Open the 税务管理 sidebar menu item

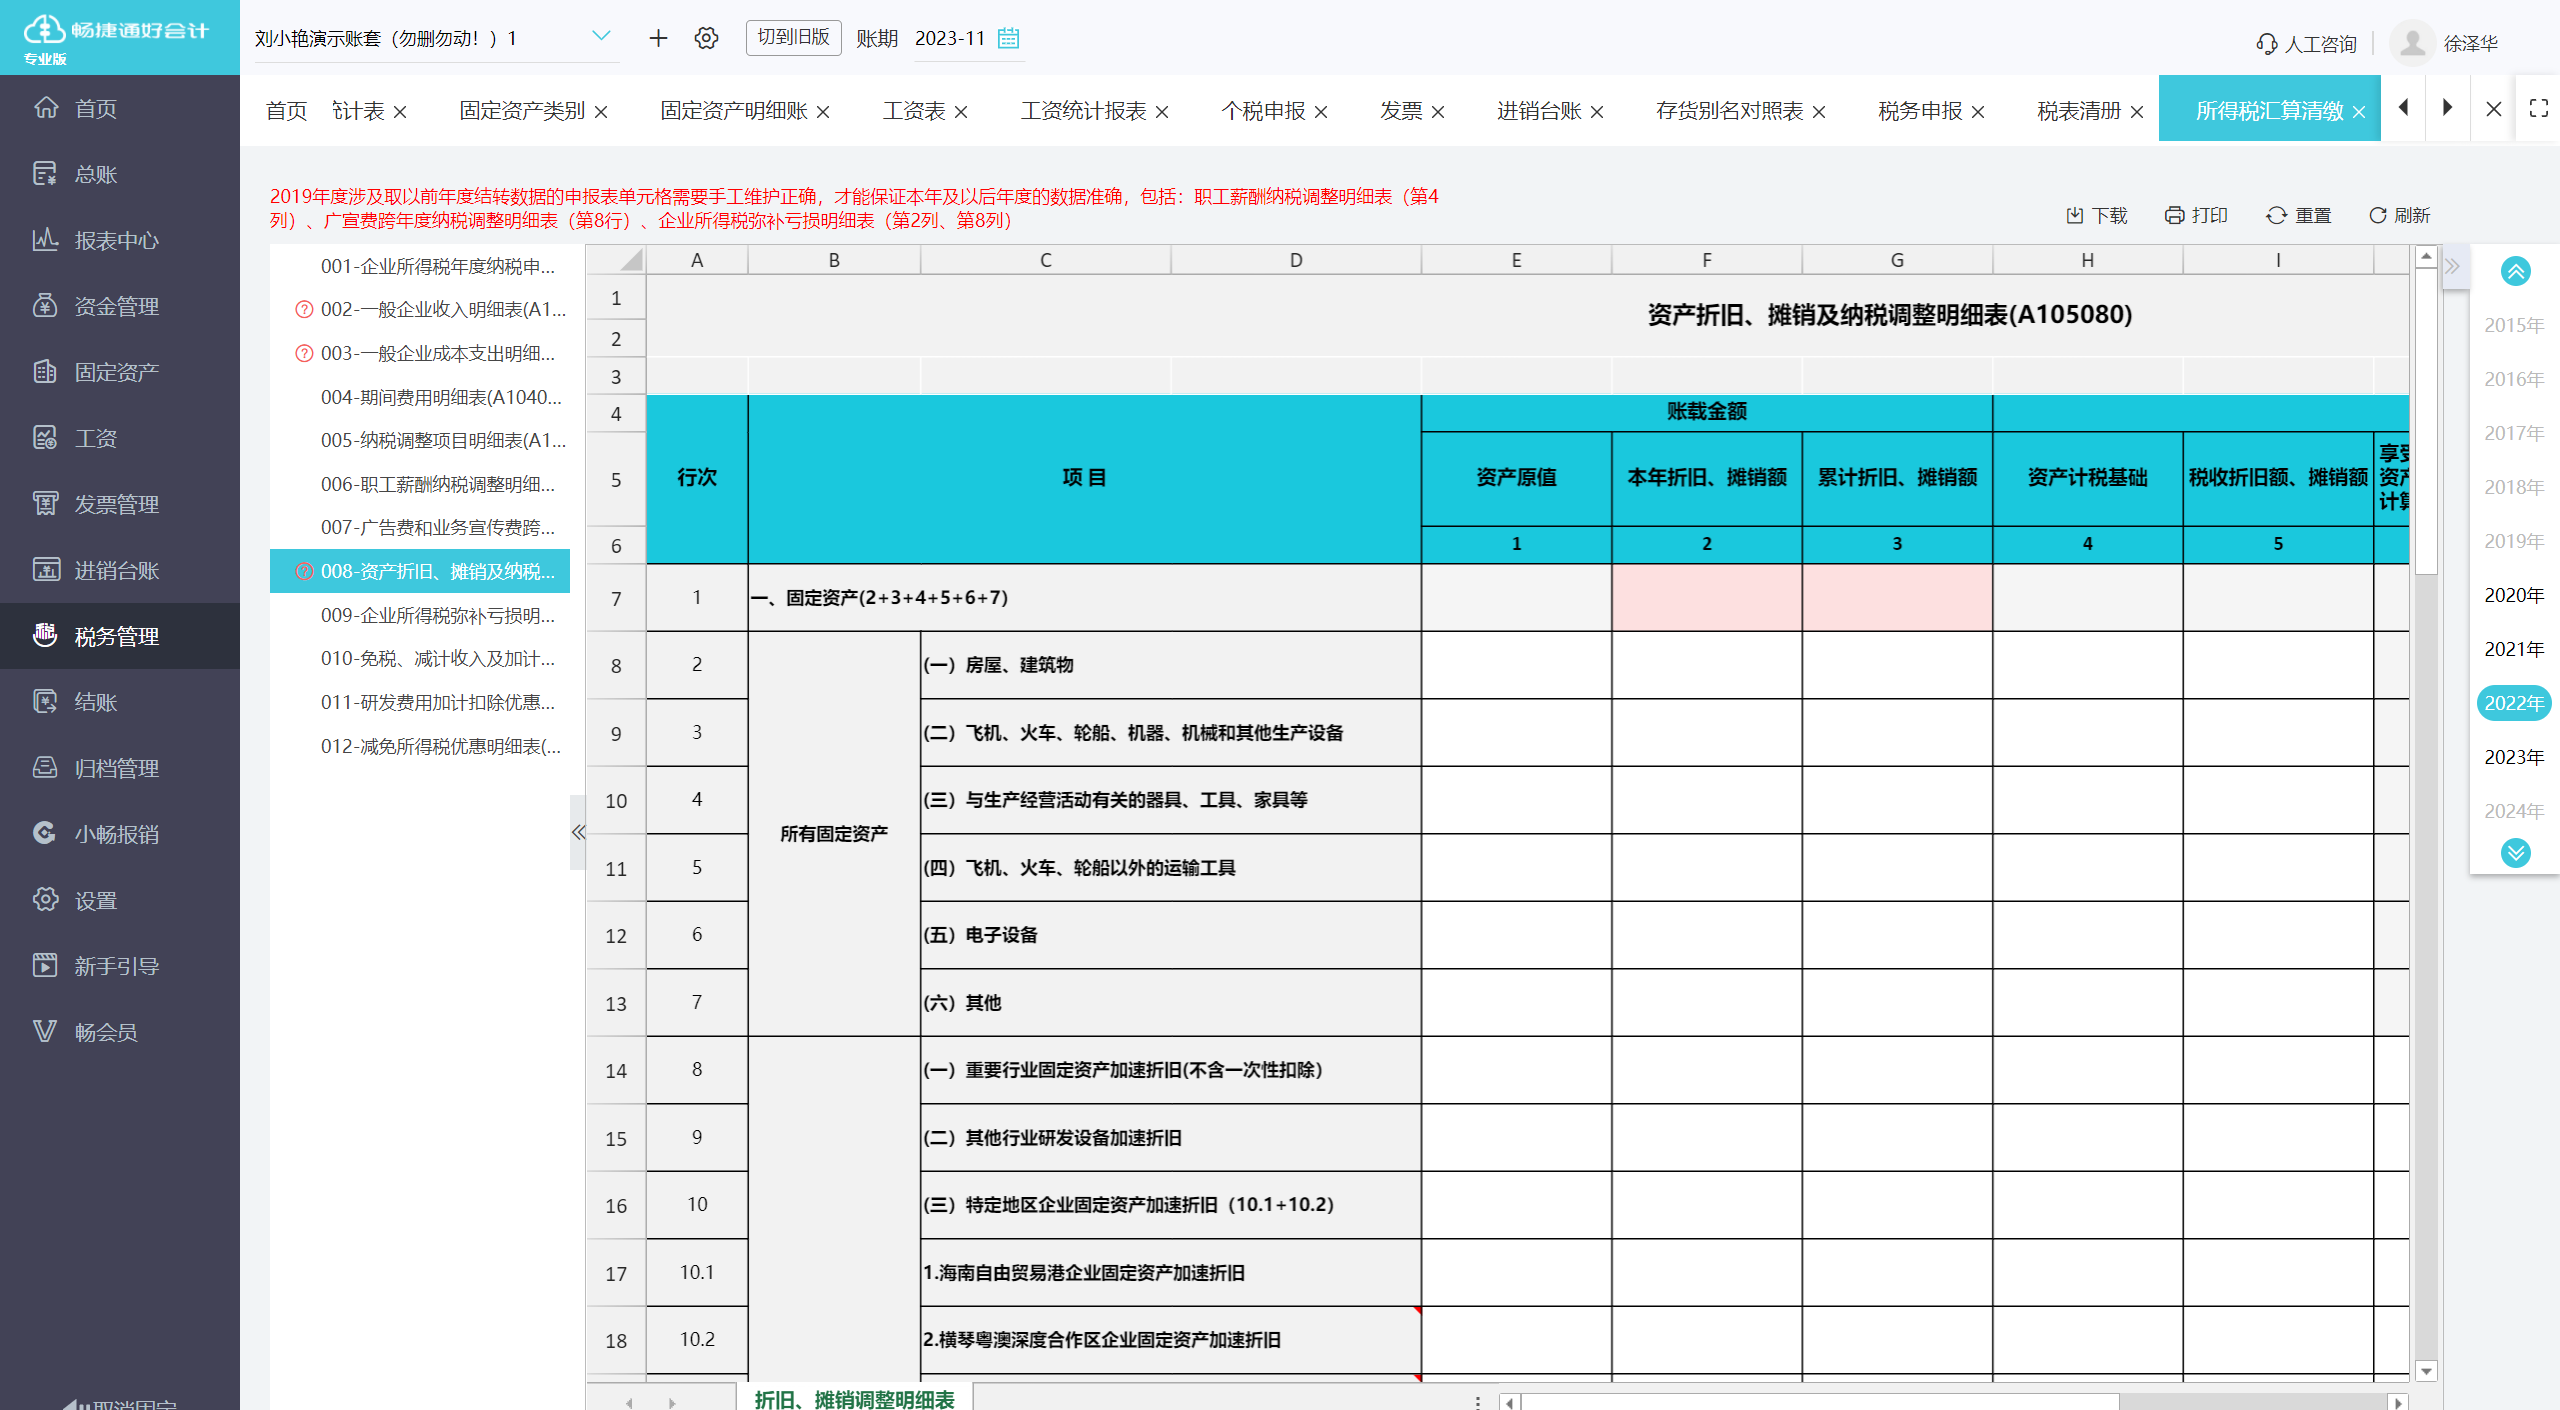[x=113, y=634]
